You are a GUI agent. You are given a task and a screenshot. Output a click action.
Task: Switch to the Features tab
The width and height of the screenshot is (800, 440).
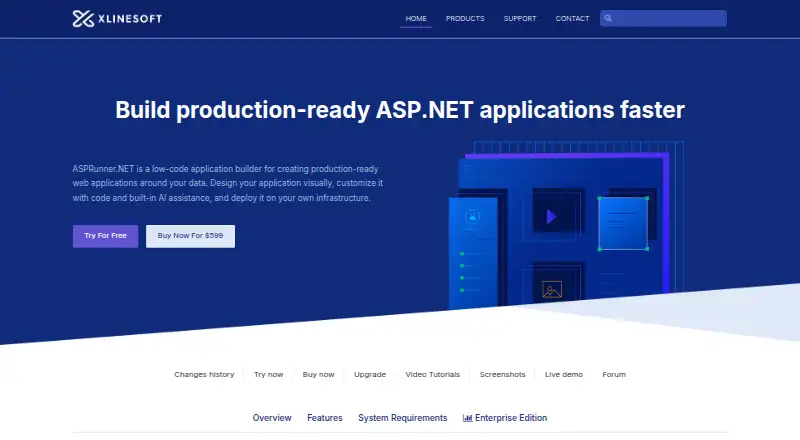tap(324, 418)
